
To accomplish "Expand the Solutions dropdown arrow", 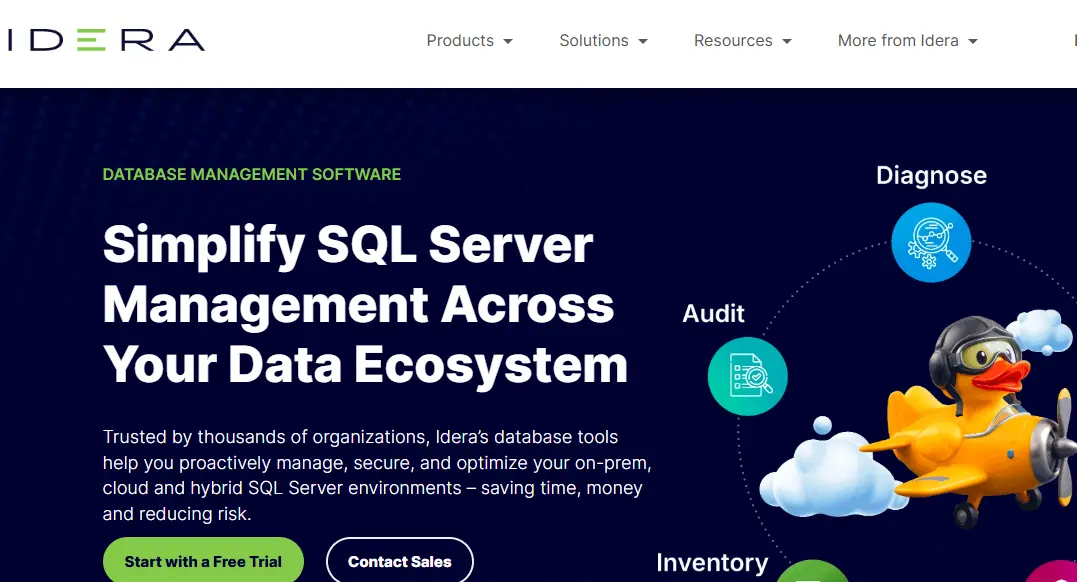I will [x=643, y=41].
